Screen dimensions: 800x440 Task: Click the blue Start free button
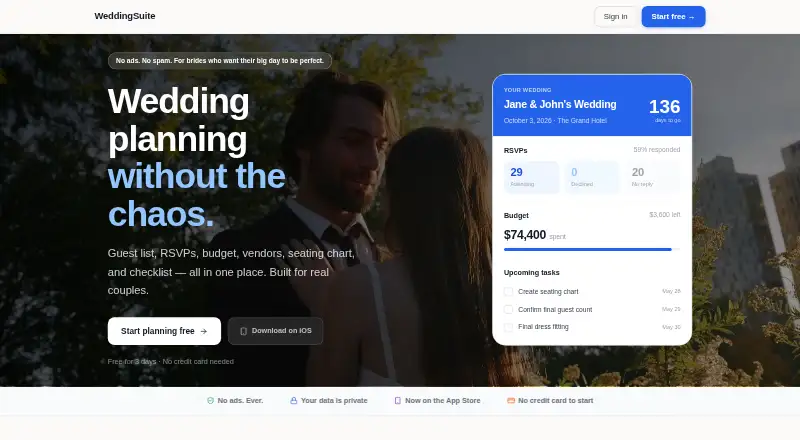click(x=673, y=16)
